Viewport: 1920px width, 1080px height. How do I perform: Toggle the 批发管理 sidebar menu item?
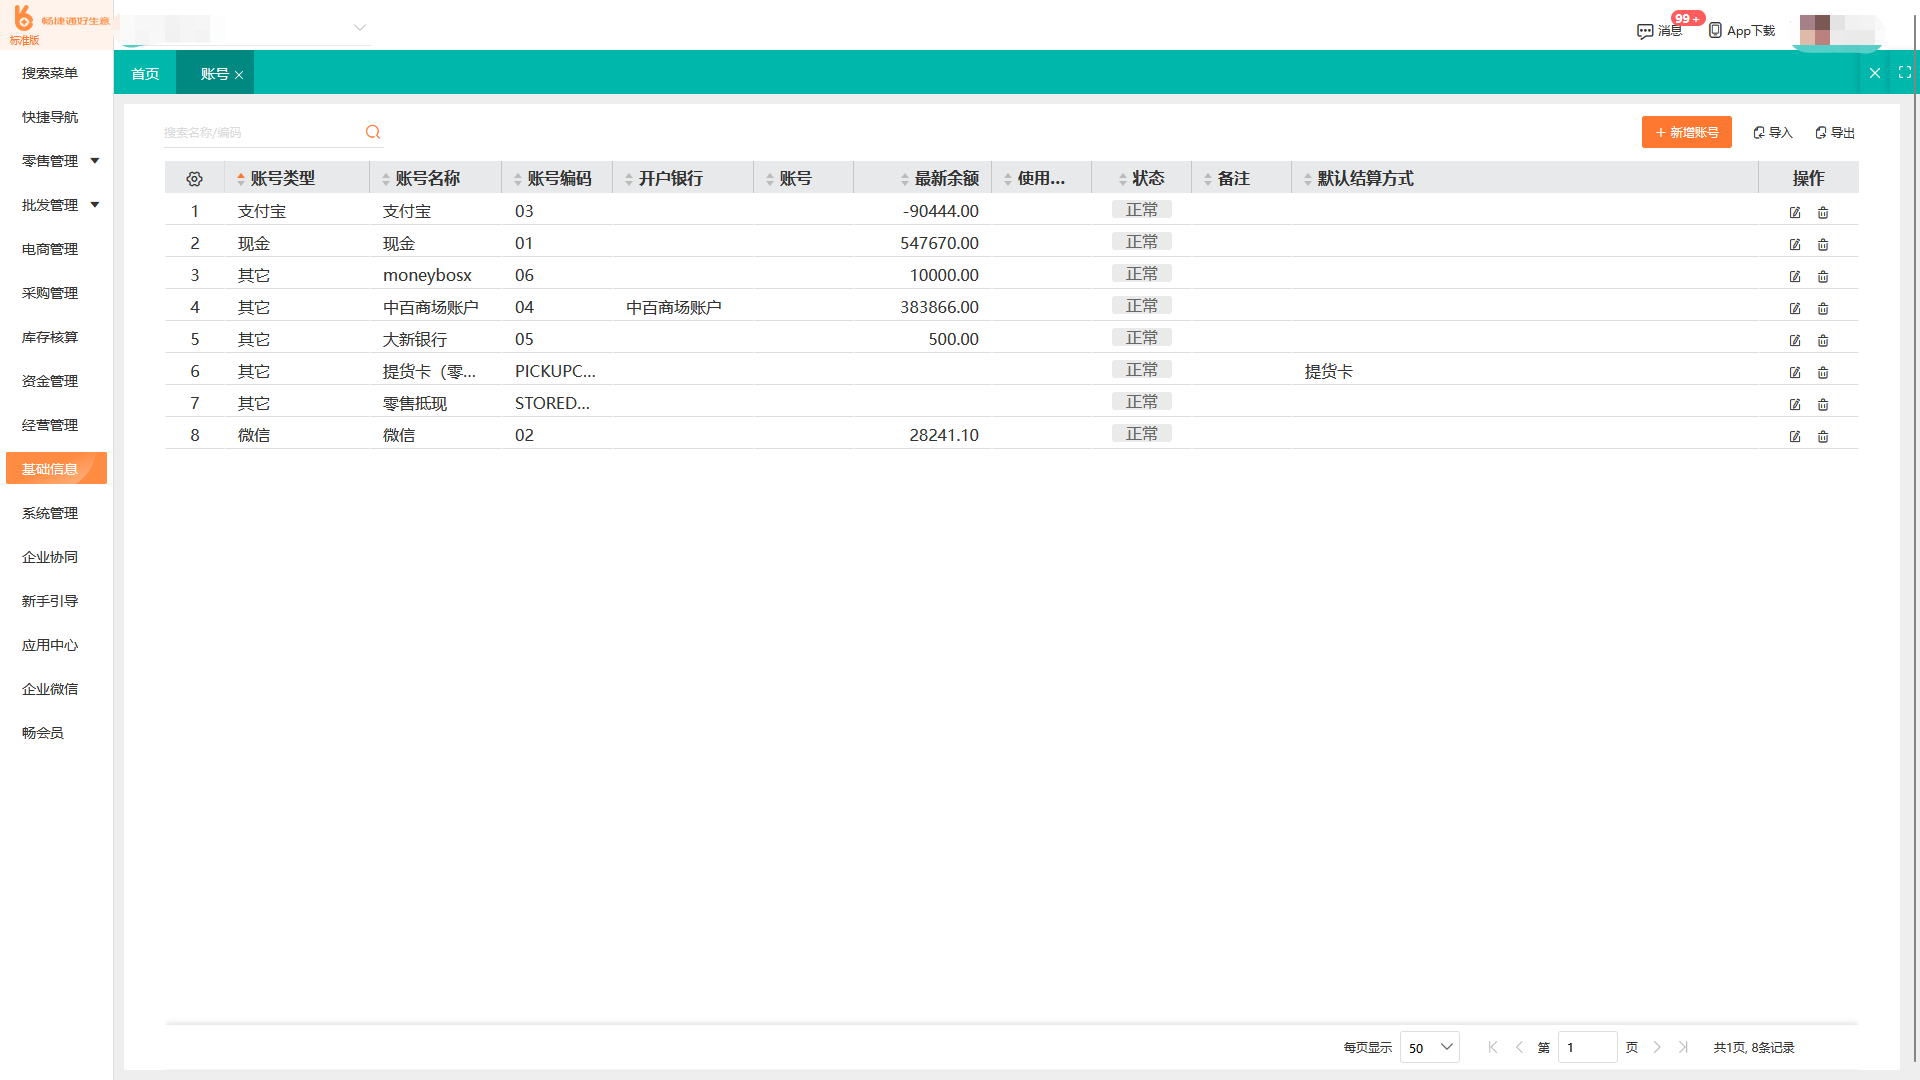(x=61, y=204)
